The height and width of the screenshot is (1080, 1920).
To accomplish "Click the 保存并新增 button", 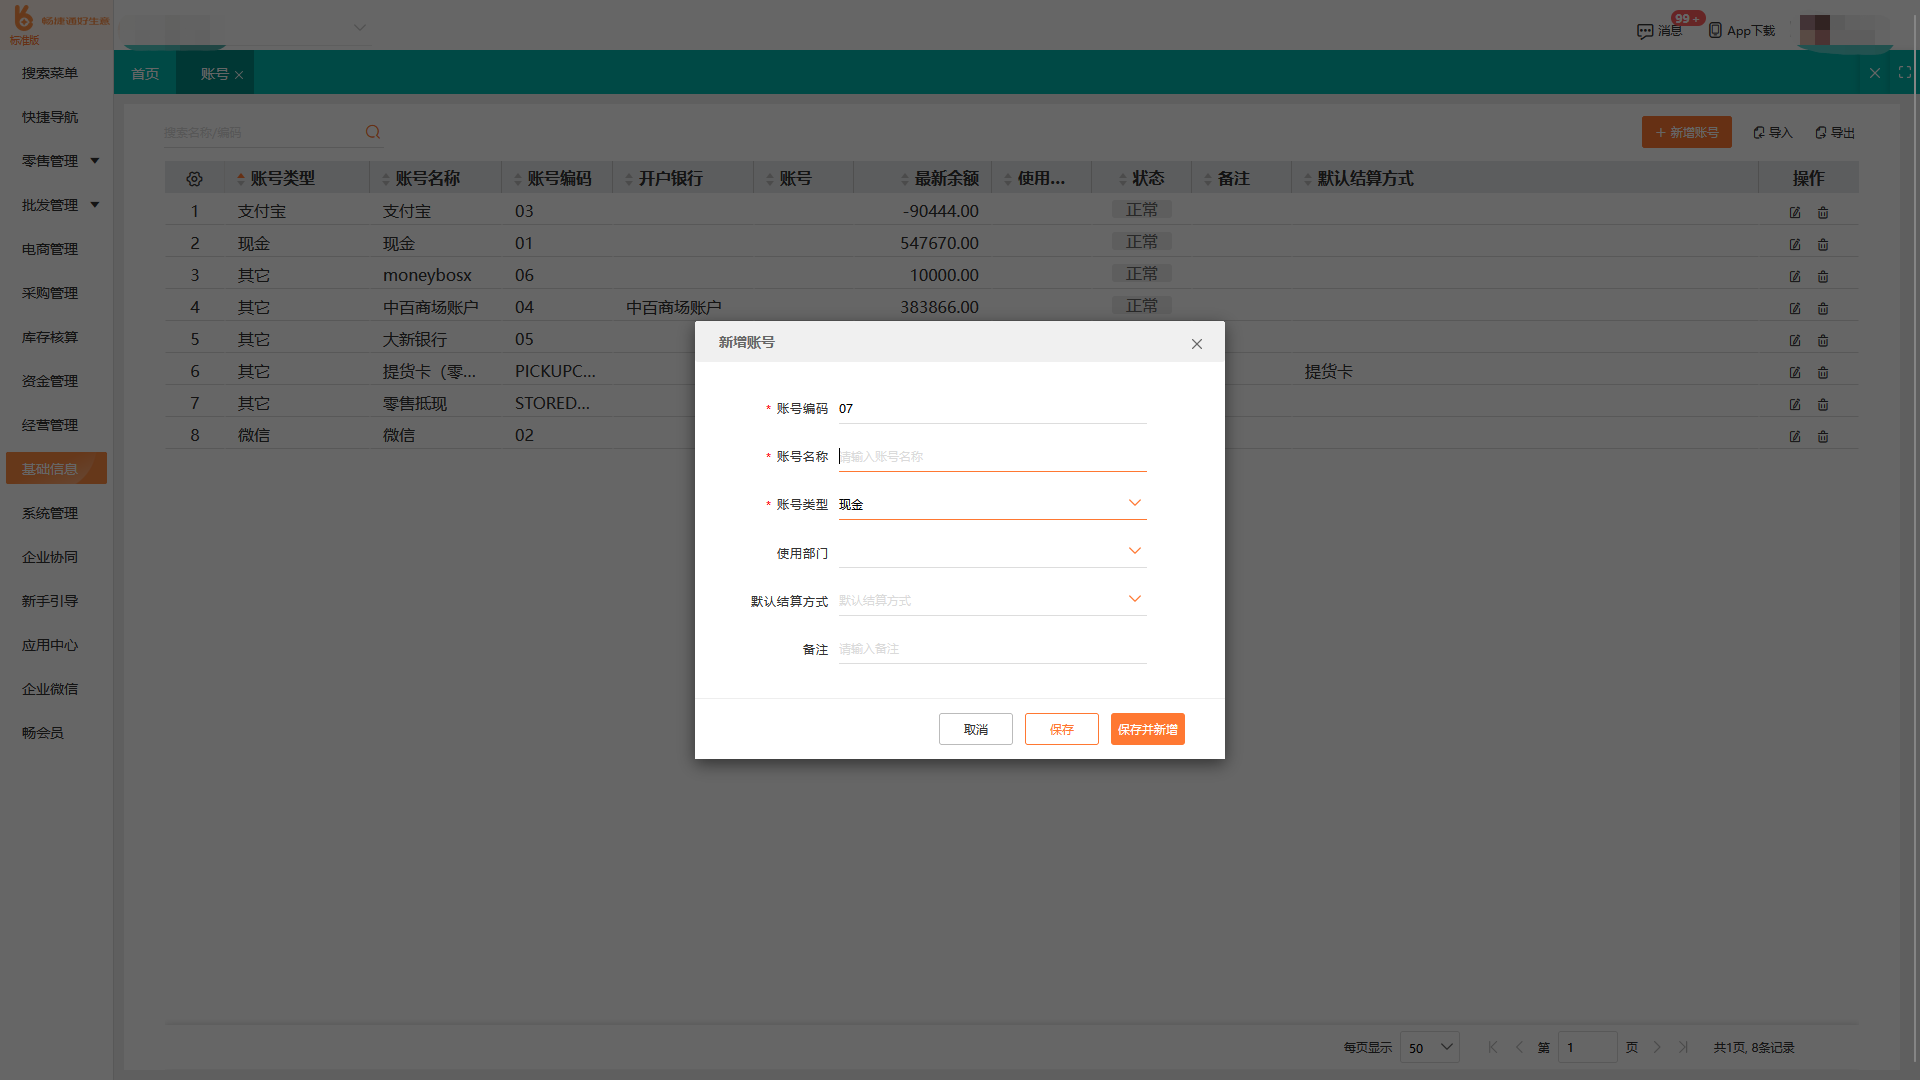I will 1147,729.
